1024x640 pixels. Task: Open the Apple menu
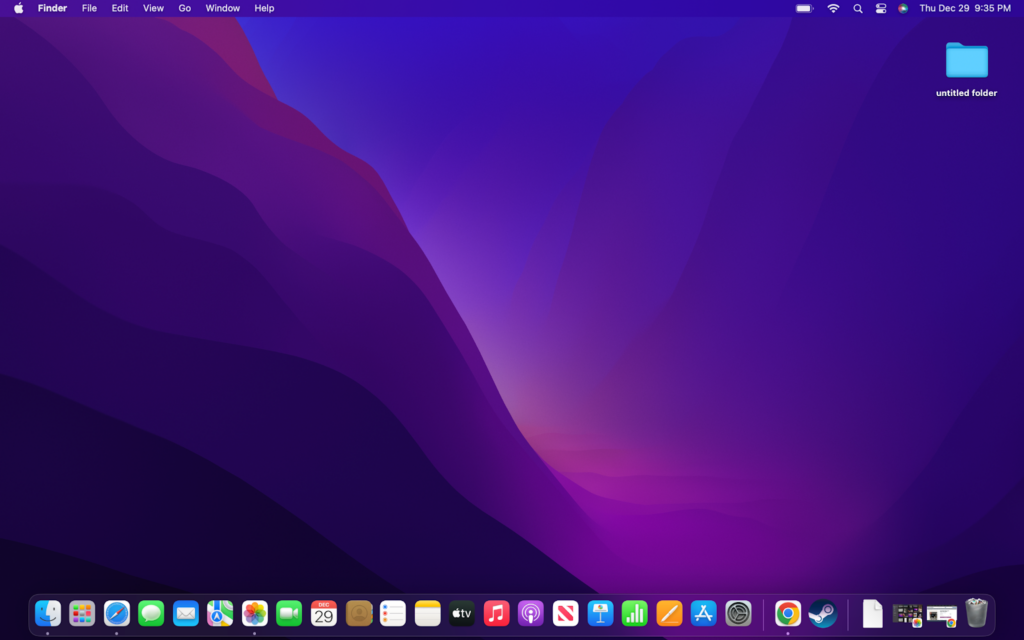coord(18,8)
